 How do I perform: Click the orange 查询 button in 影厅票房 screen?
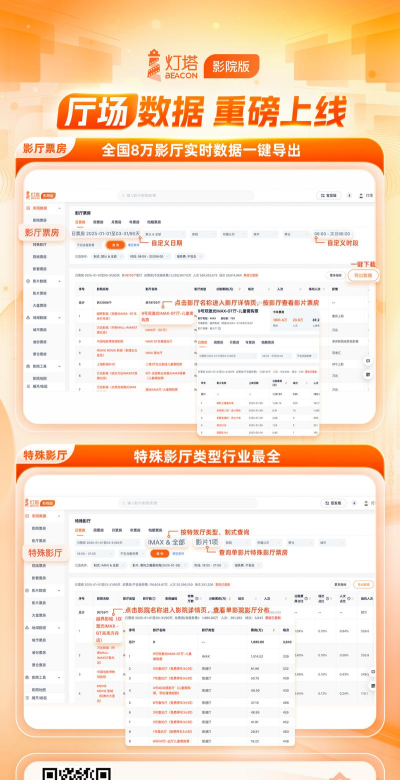pyautogui.click(x=115, y=245)
